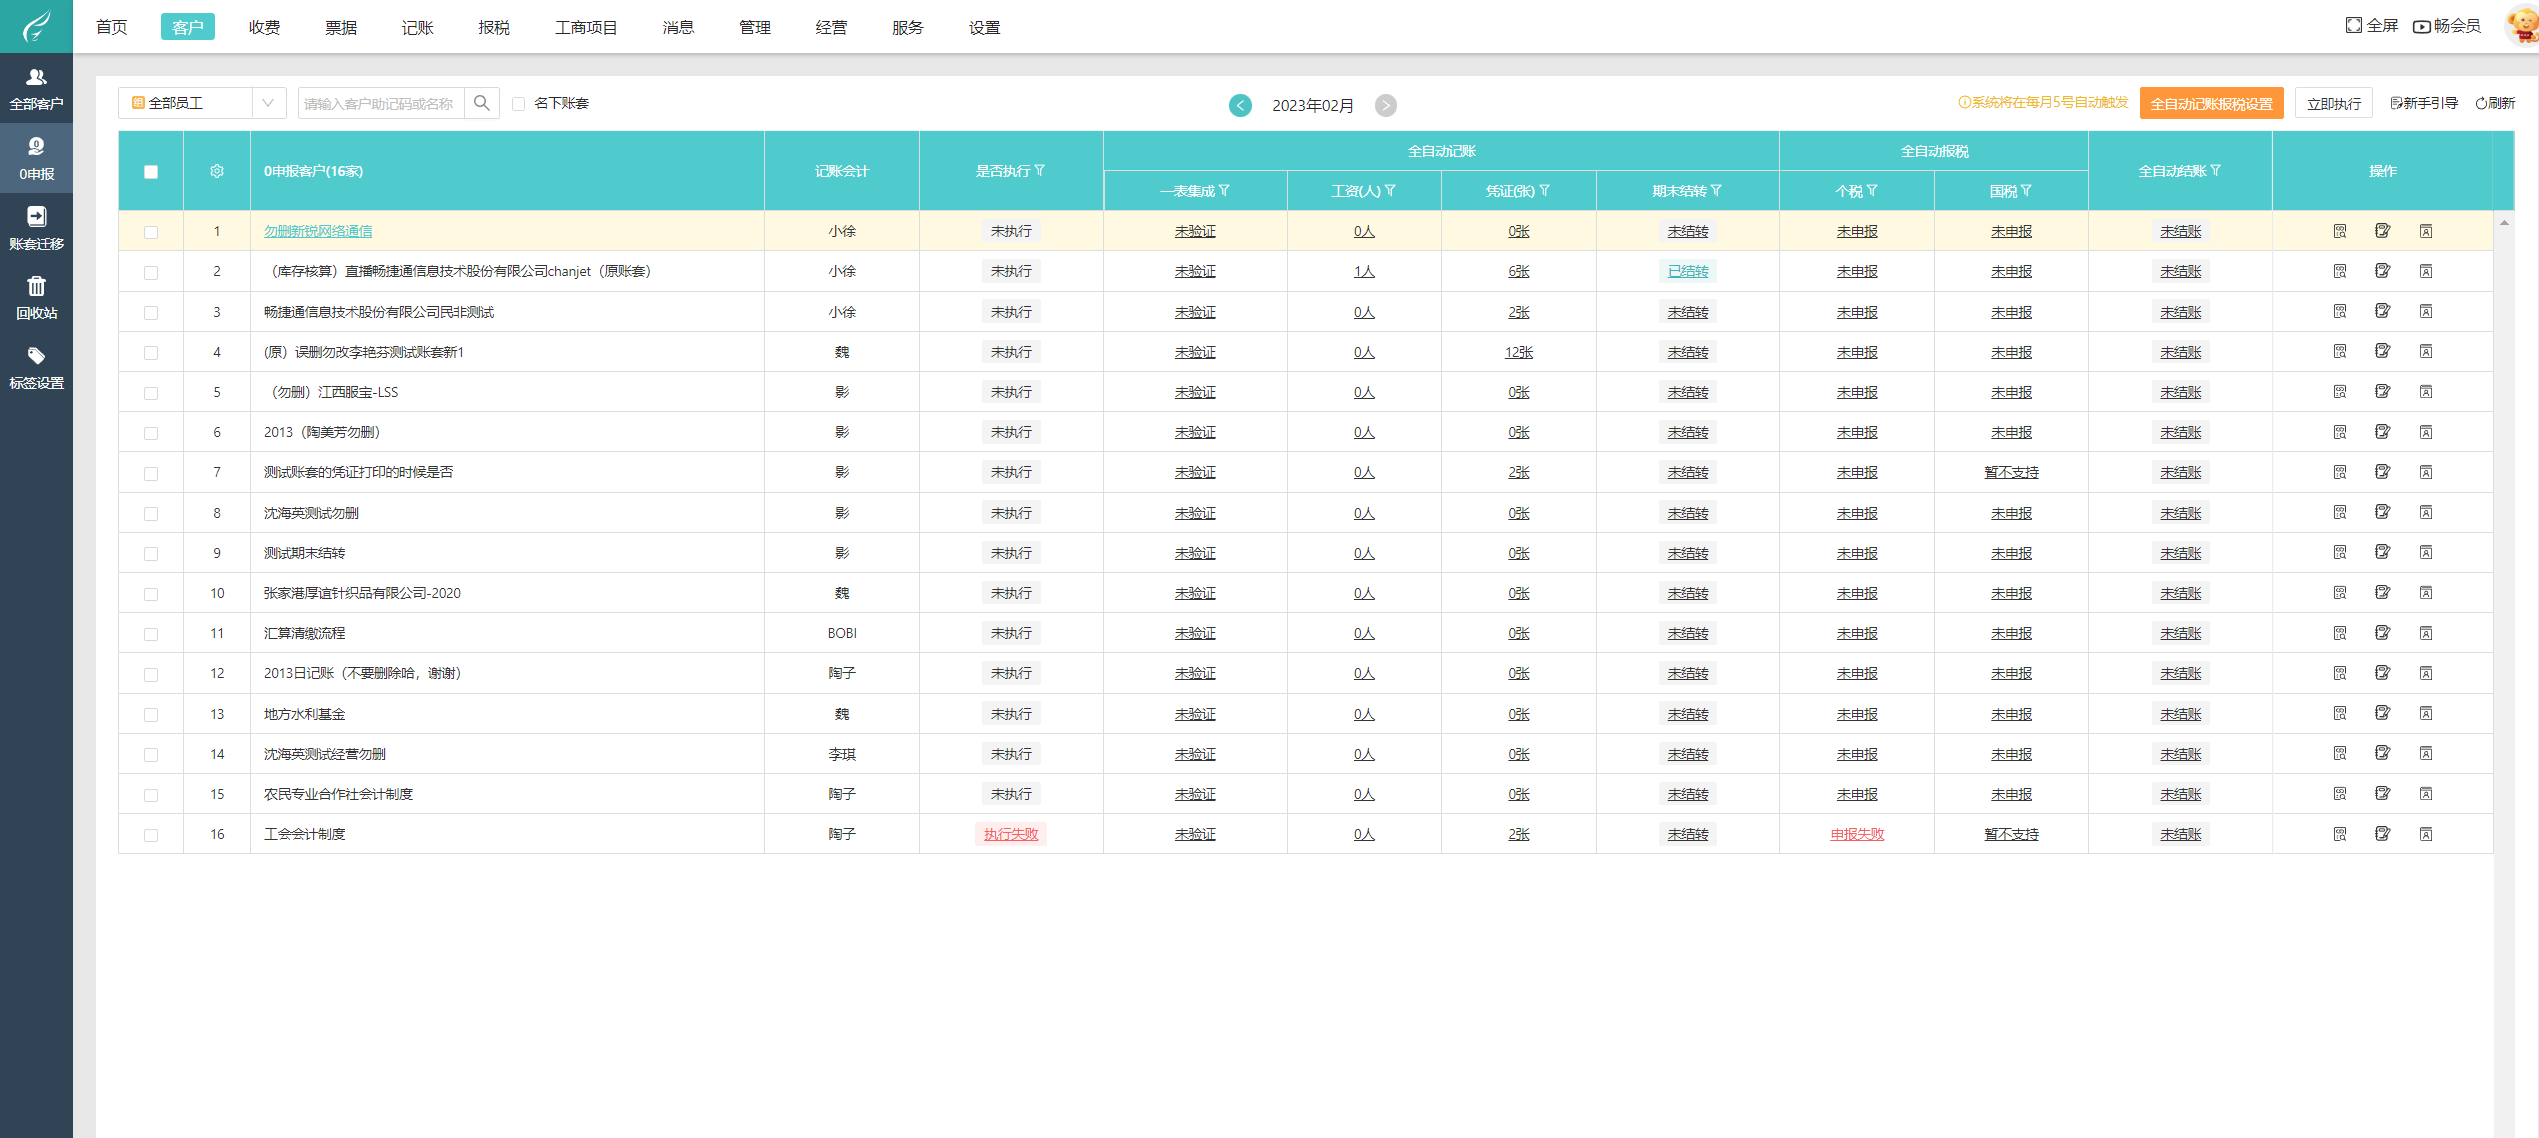
Task: Expand 工资(人) filter dropdown
Action: click(1394, 189)
